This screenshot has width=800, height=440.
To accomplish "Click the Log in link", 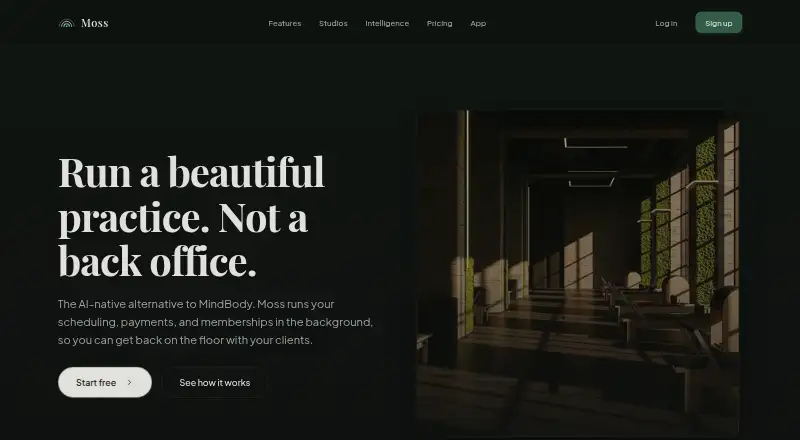I will click(666, 23).
